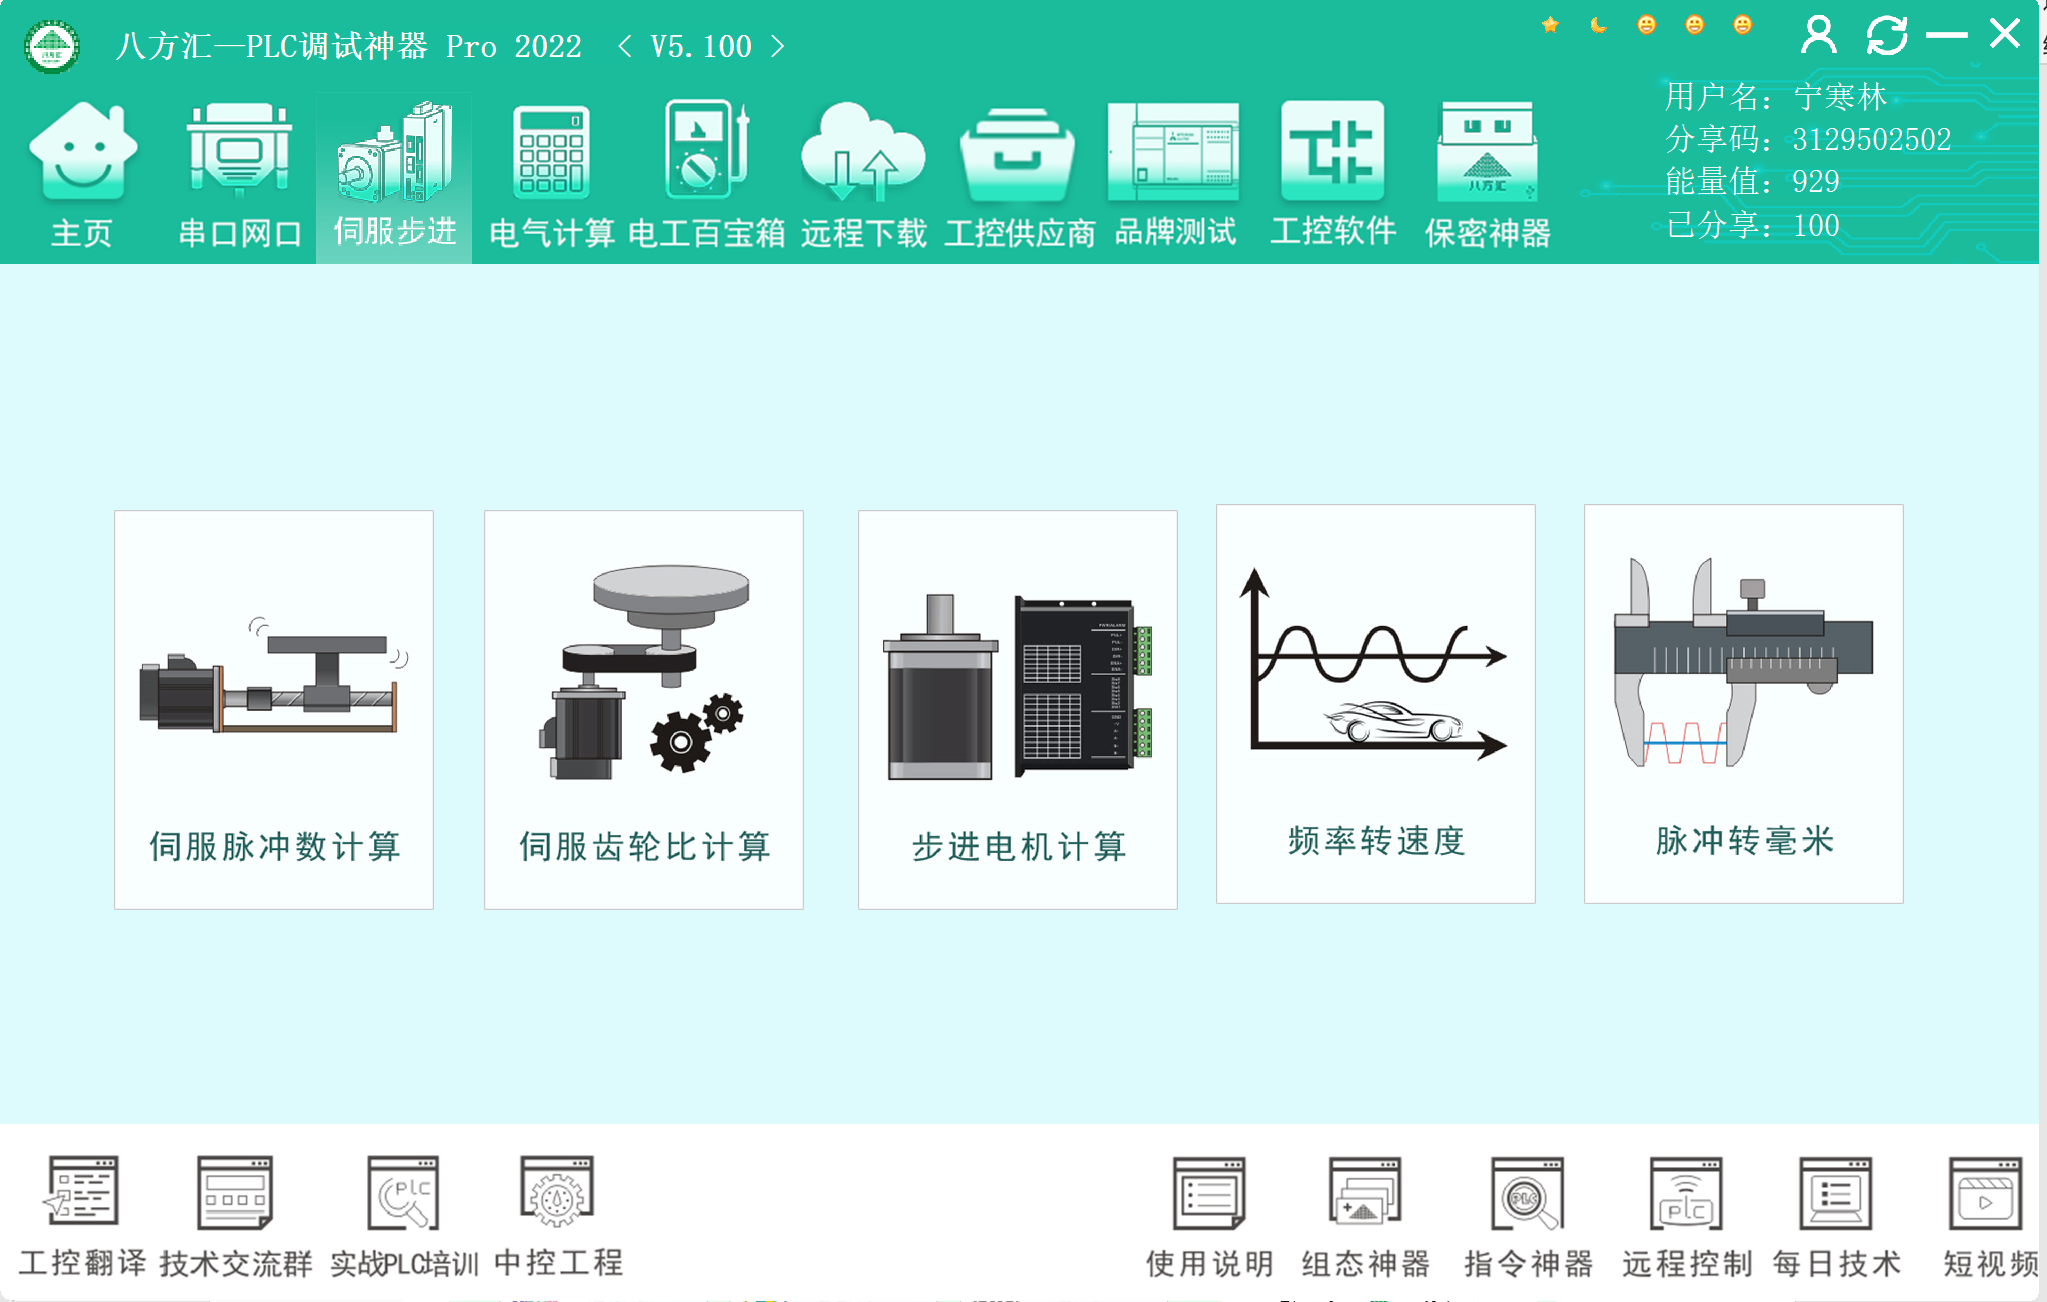Switch to the 串口网口 tab
The image size is (2047, 1302).
pyautogui.click(x=238, y=170)
